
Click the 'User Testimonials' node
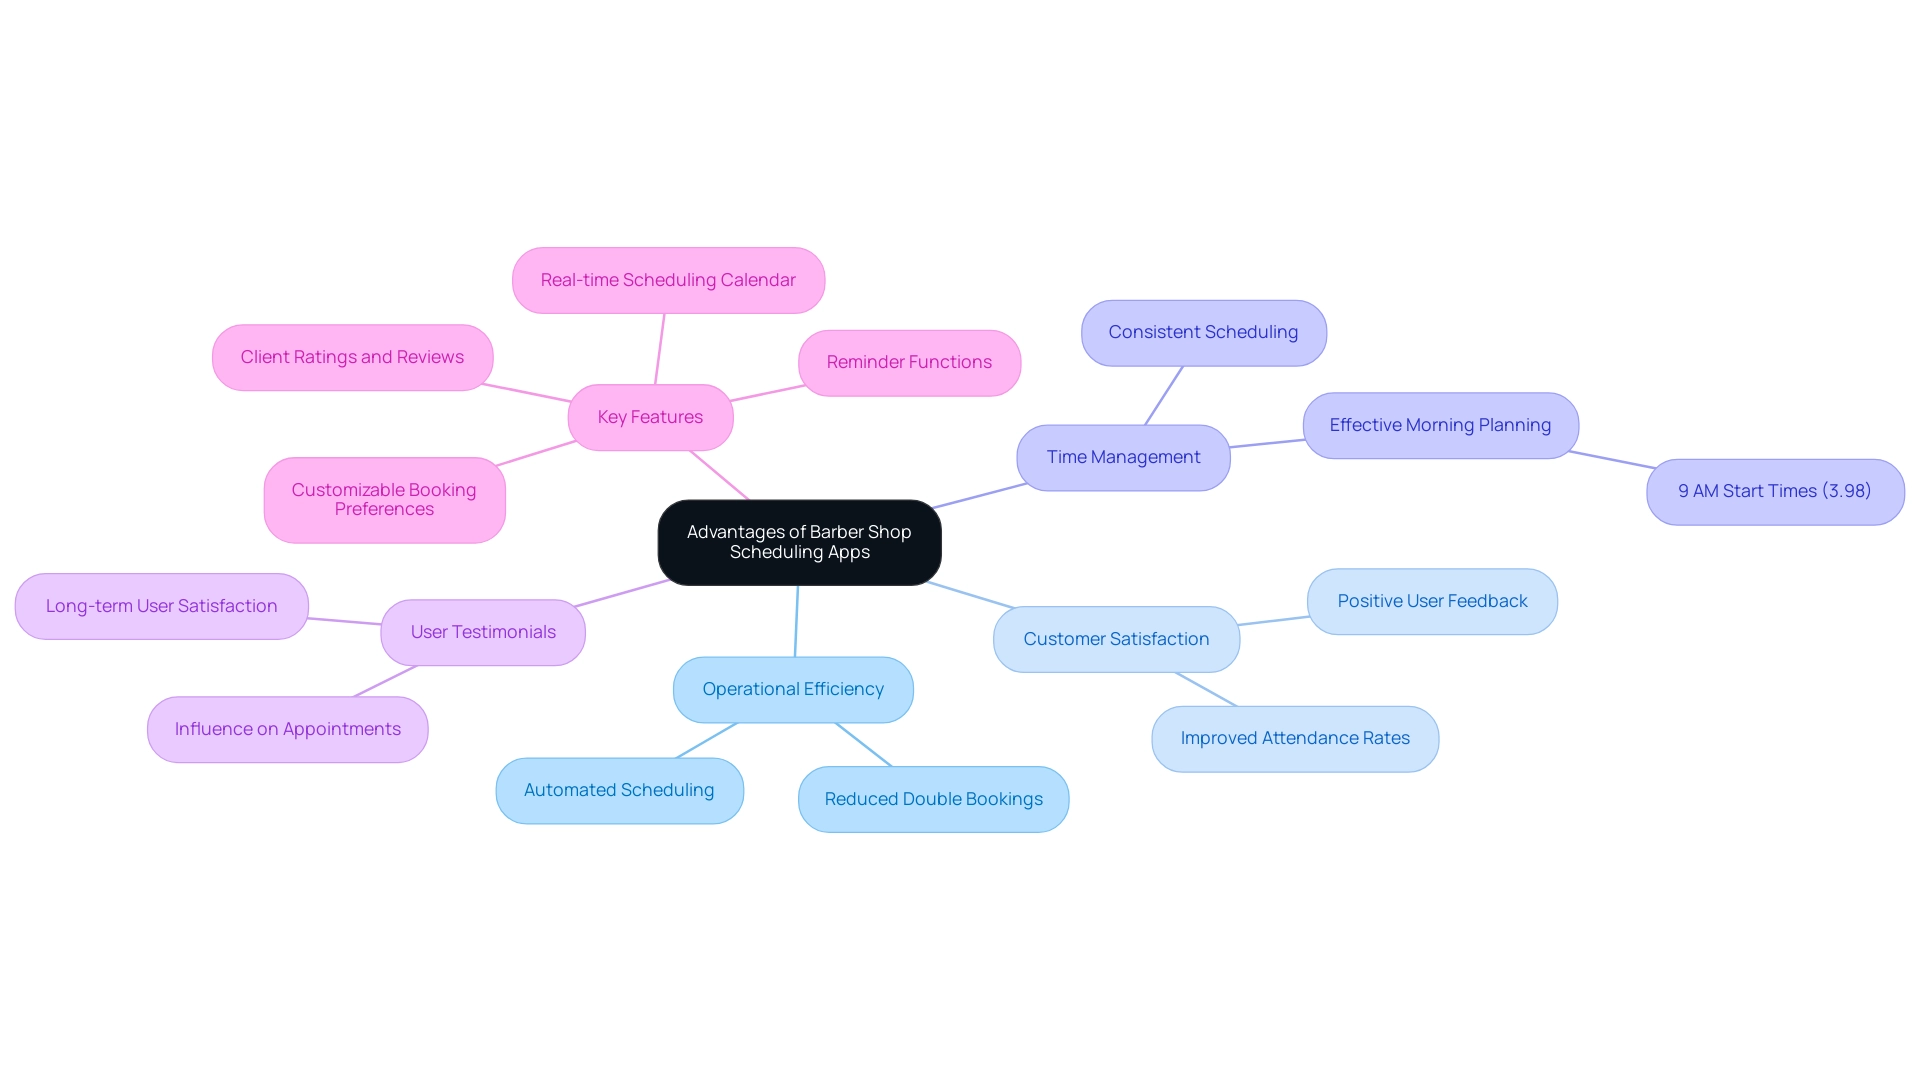pos(481,631)
